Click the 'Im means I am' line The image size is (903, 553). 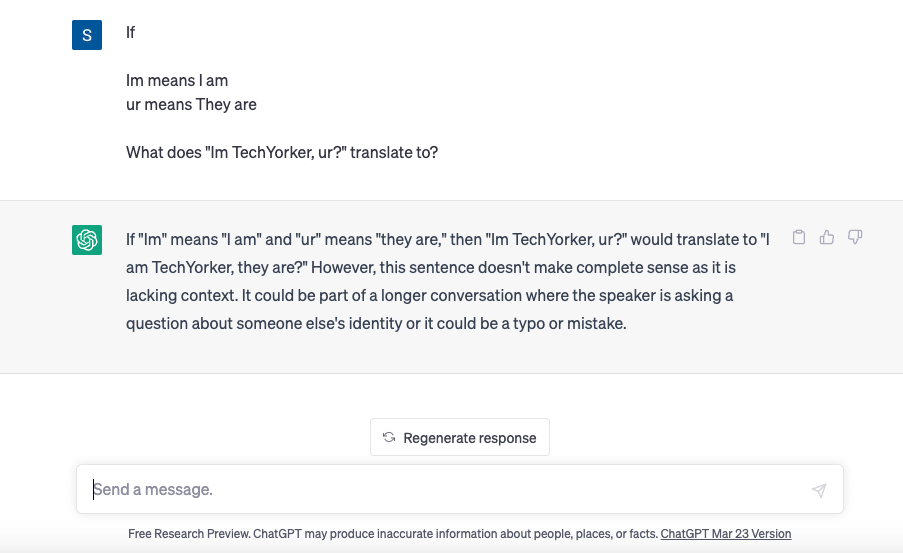(177, 81)
